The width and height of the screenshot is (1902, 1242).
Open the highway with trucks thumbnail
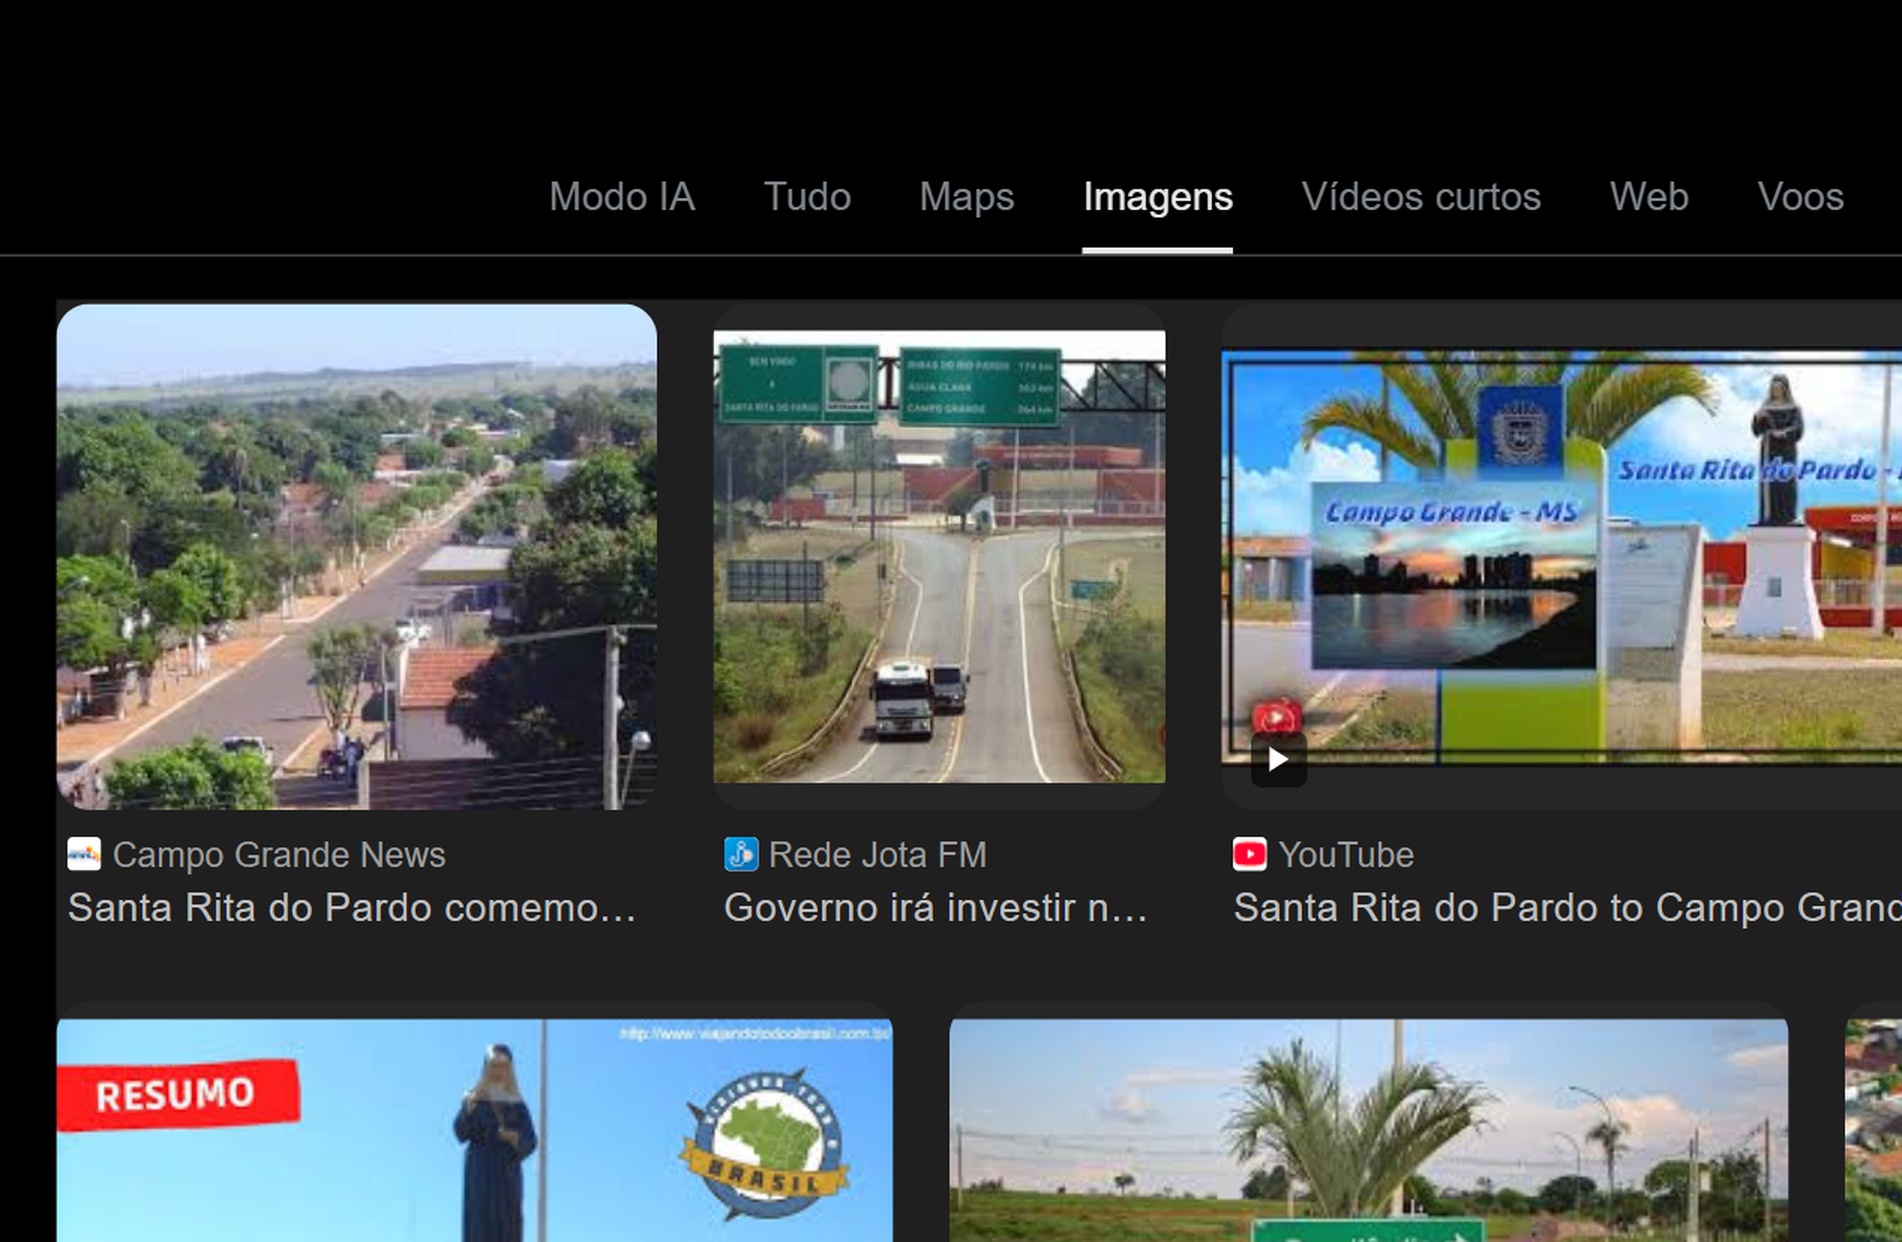click(938, 556)
